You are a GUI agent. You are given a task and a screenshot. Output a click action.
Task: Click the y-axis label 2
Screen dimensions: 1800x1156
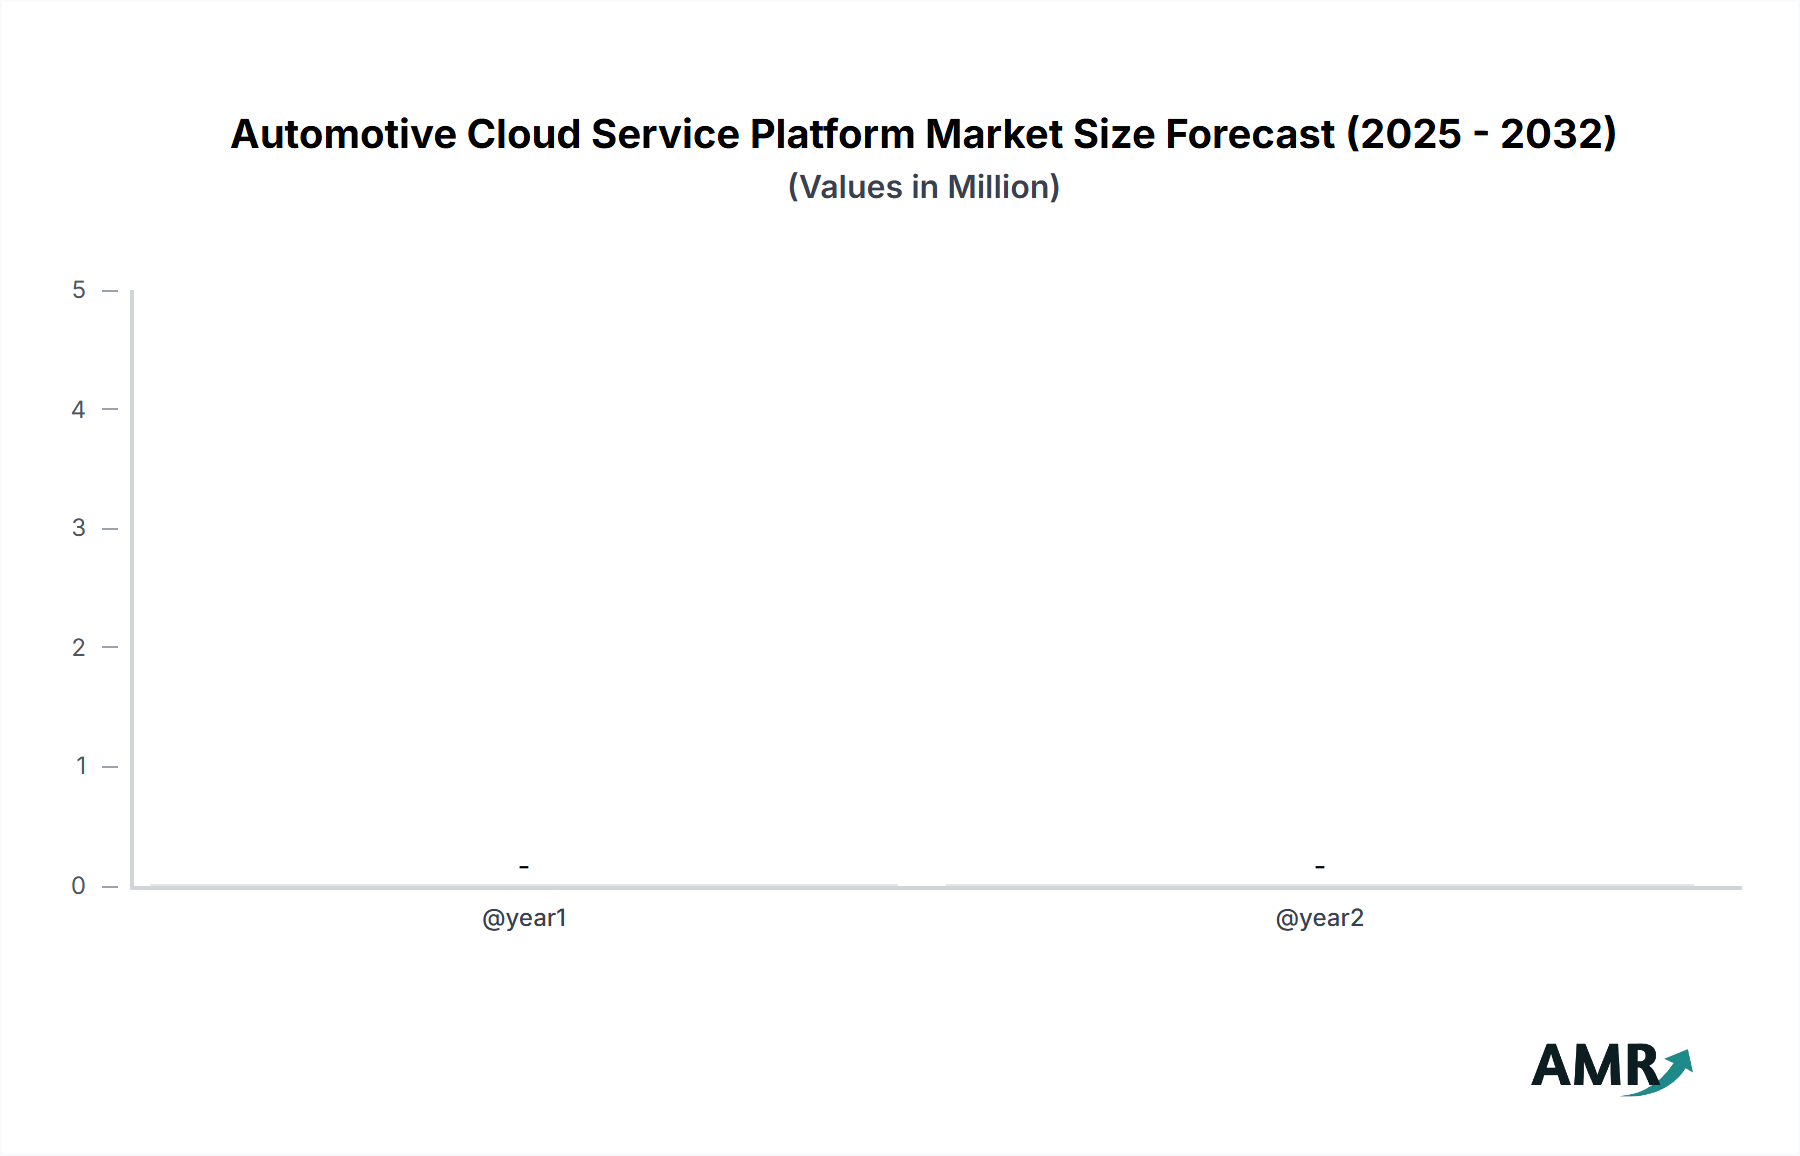(x=81, y=646)
